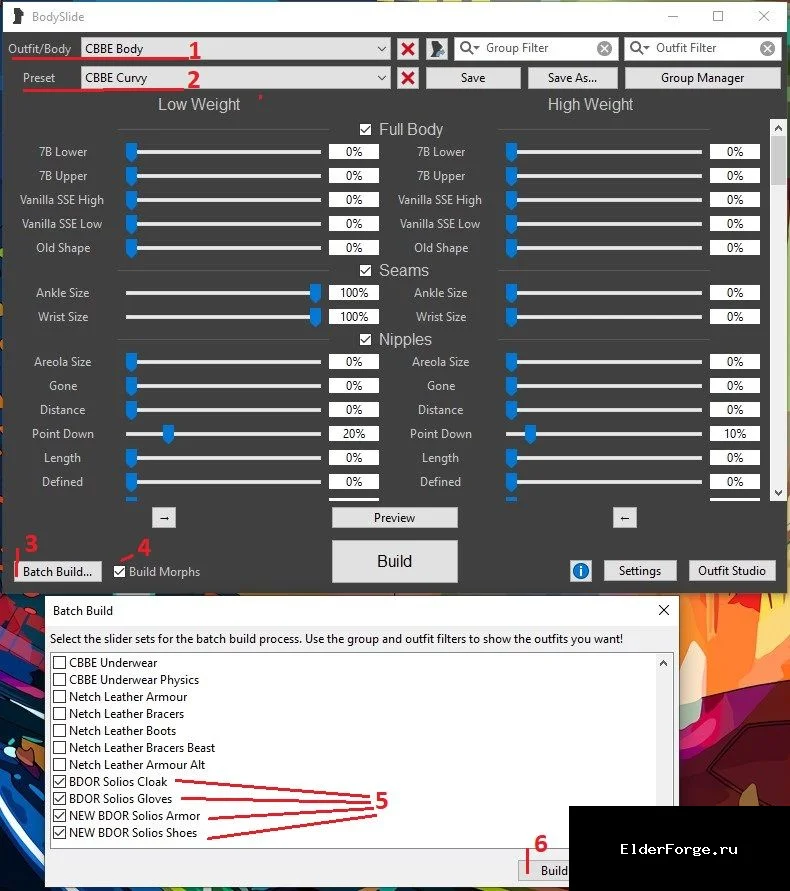This screenshot has width=790, height=891.
Task: Click the Low Weight Point Down slider handle
Action: (168, 434)
